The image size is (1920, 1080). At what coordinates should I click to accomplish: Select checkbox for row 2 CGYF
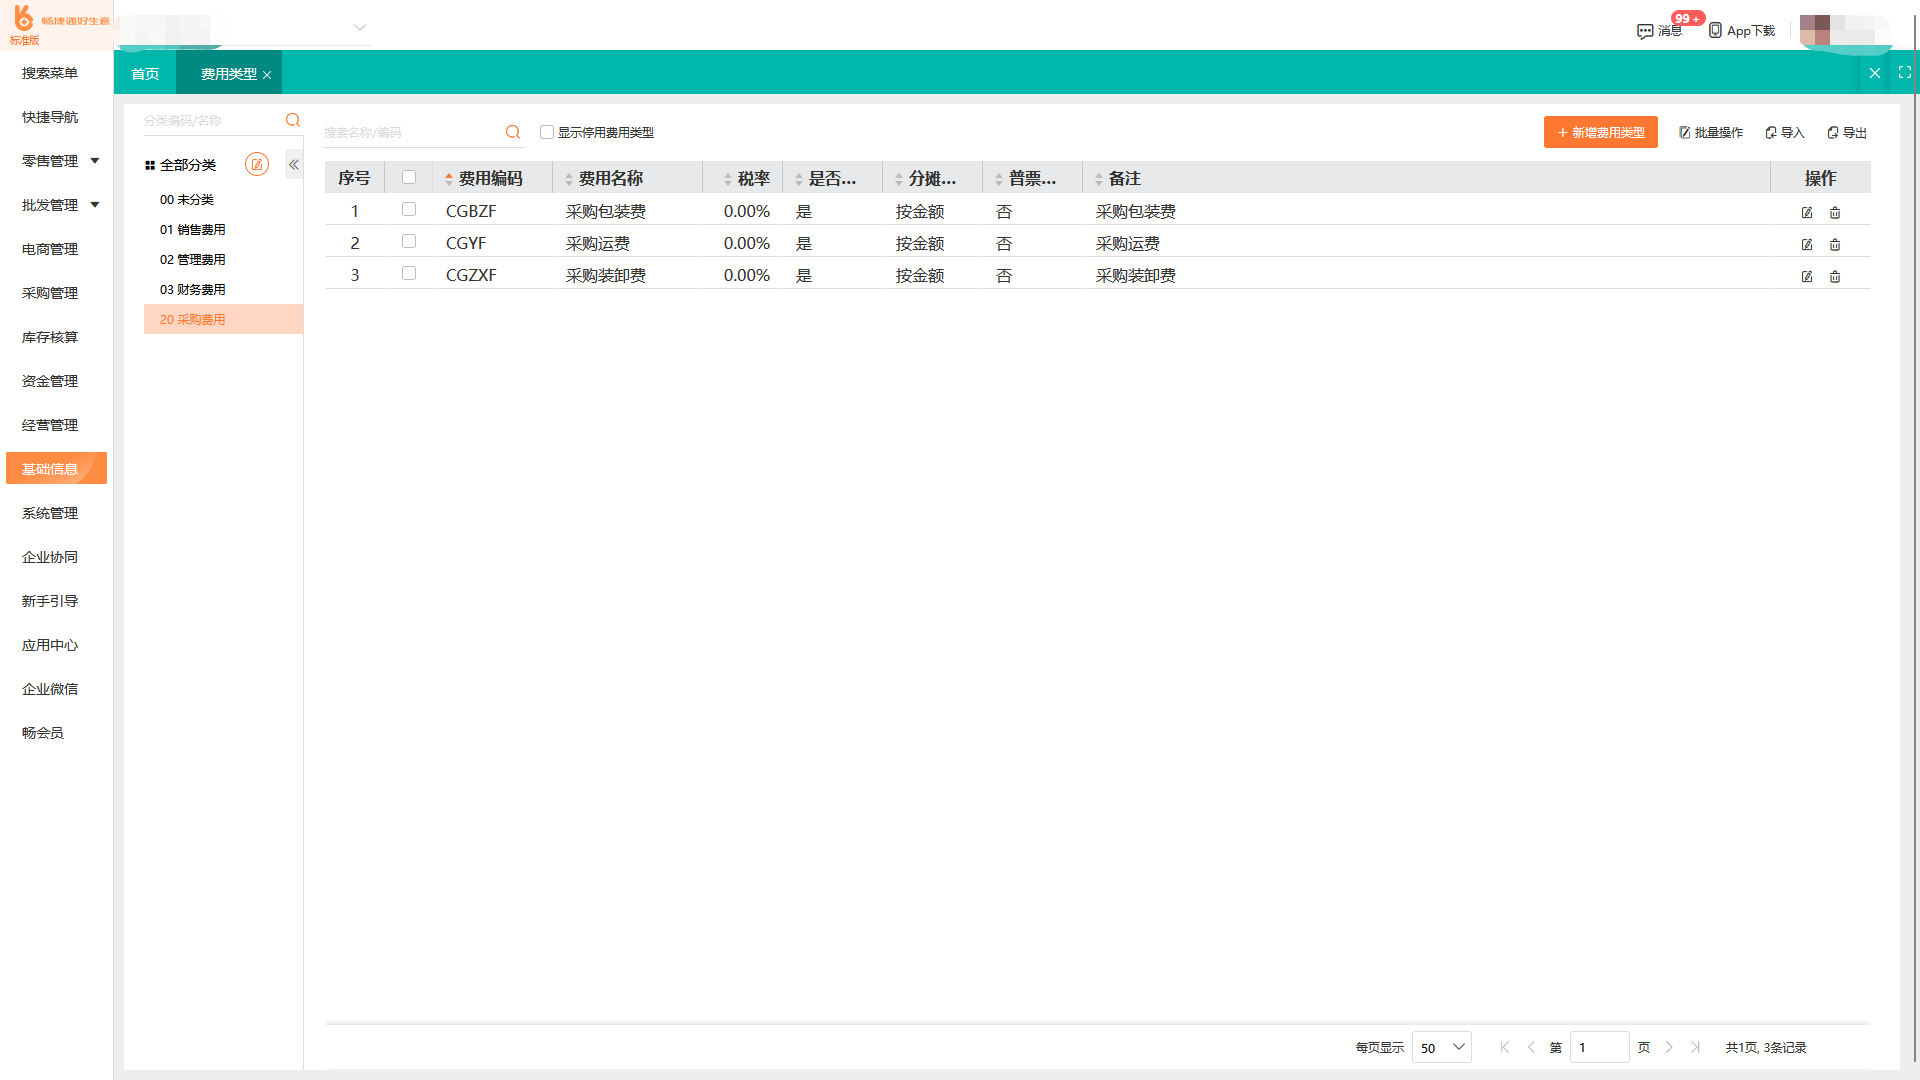coord(409,241)
